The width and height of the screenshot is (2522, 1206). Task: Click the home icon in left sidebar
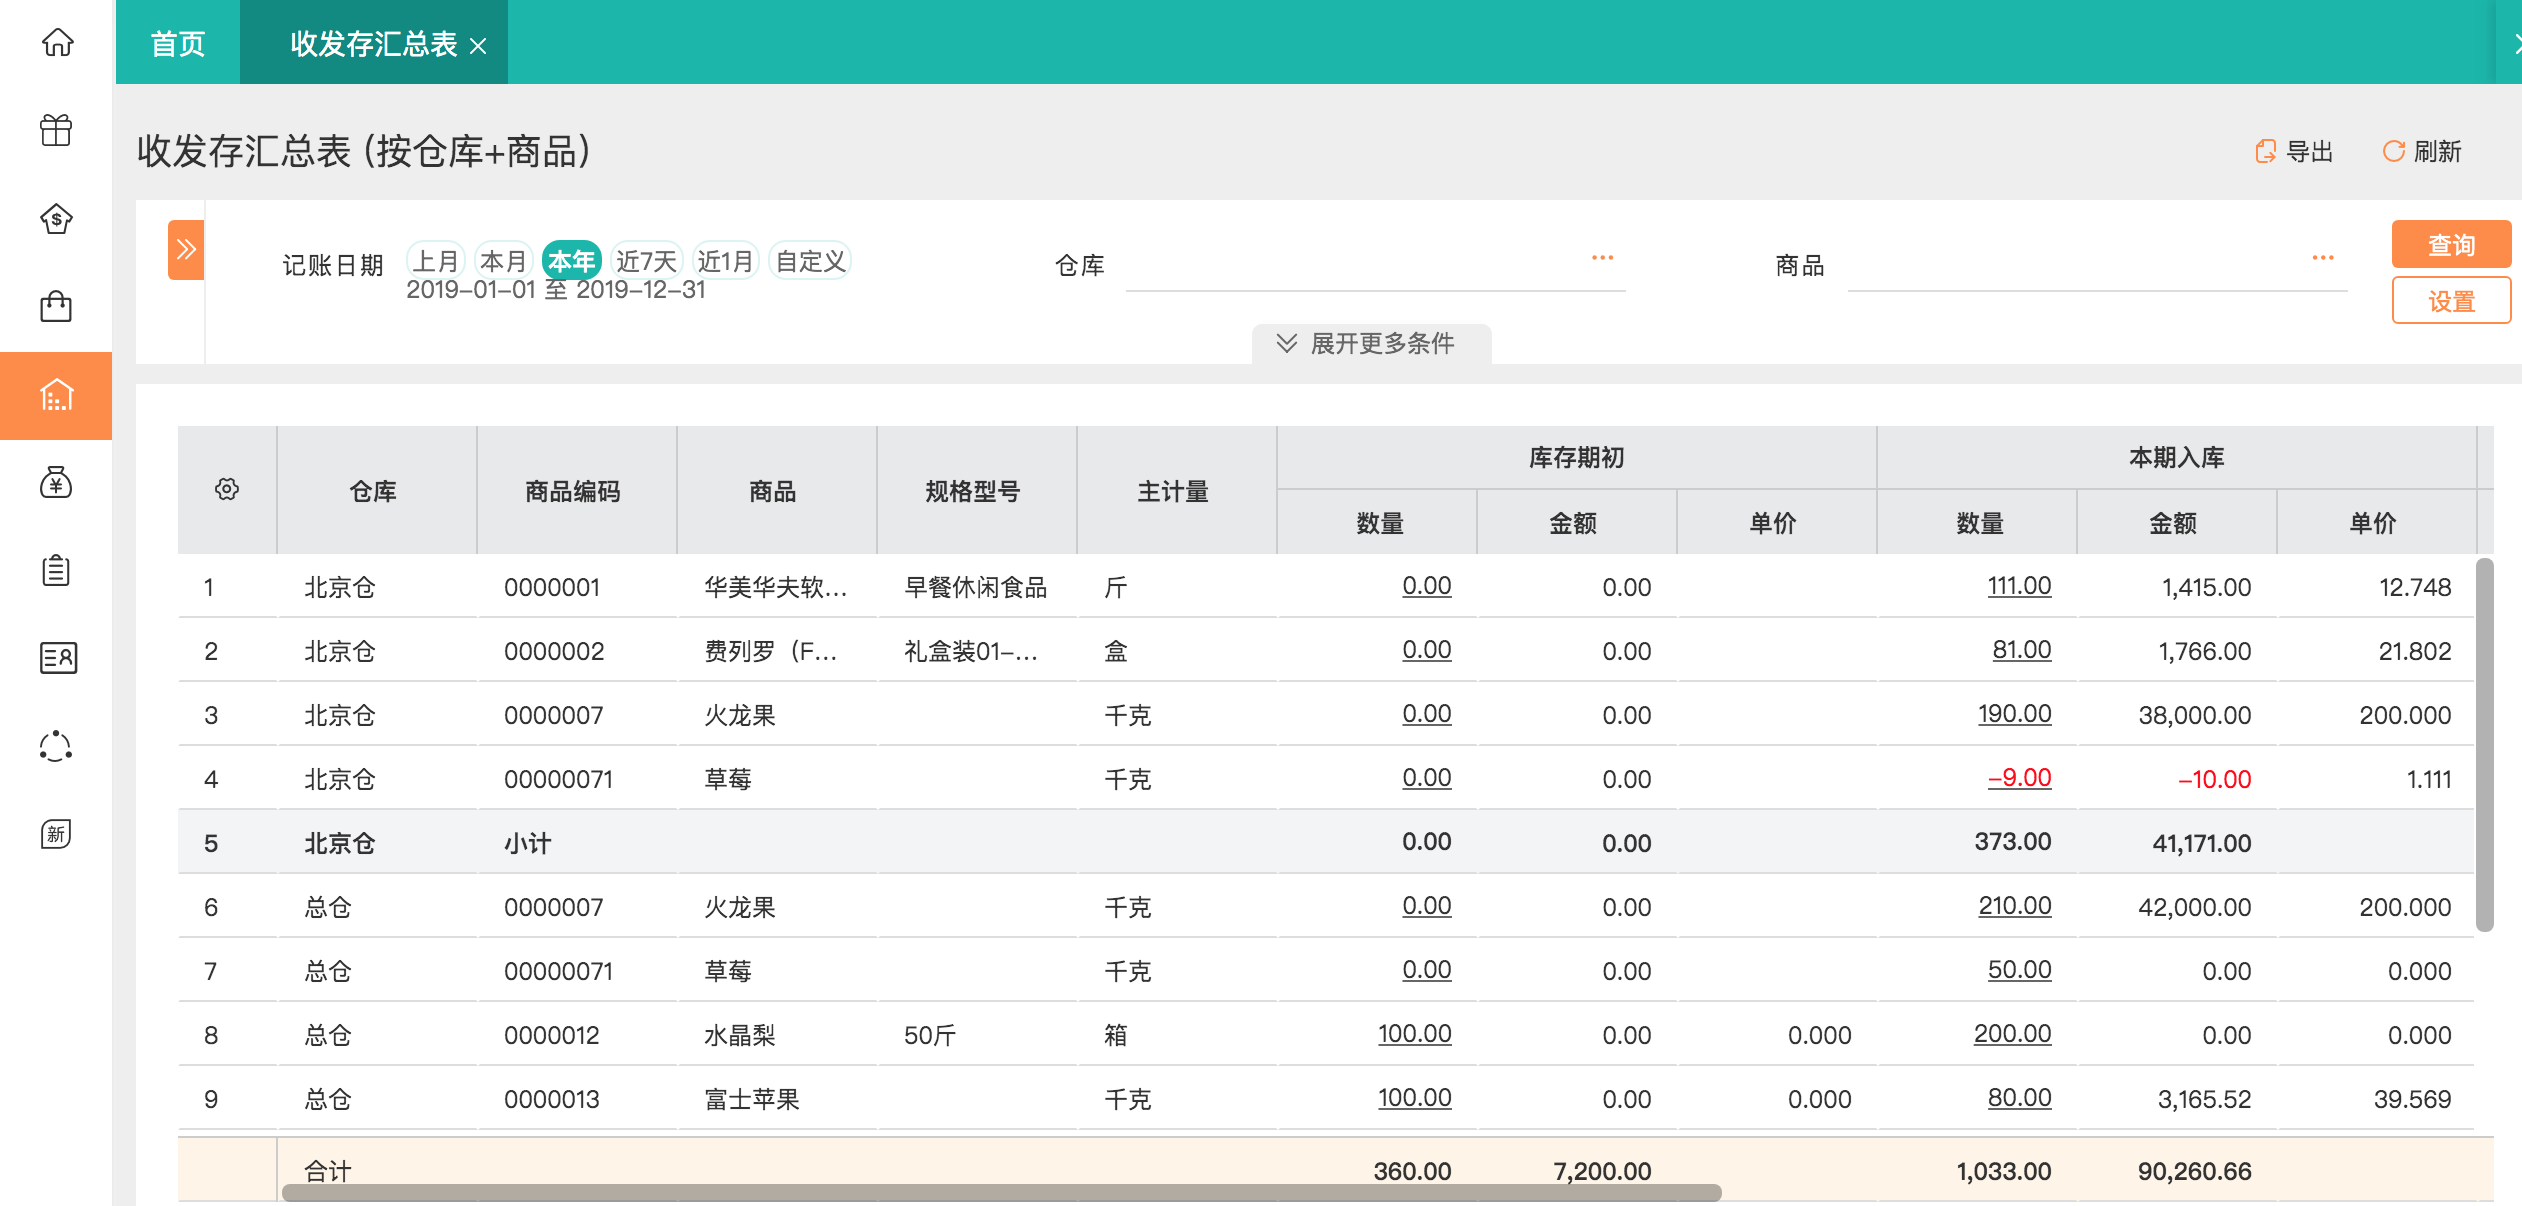[56, 43]
